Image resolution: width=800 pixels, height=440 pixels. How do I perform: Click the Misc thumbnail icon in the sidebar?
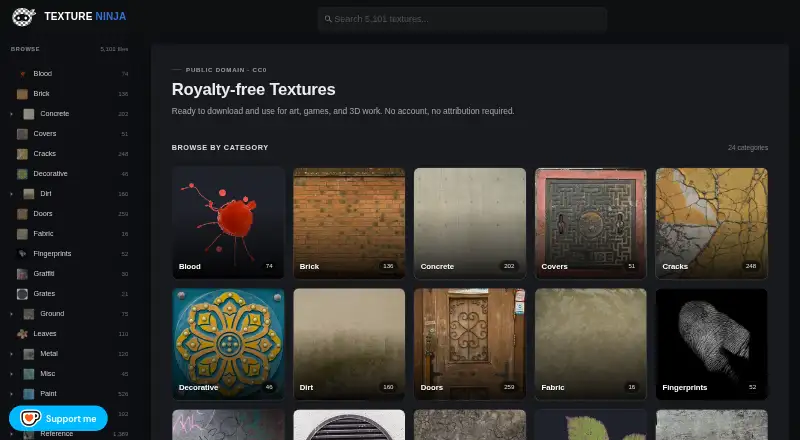(29, 374)
